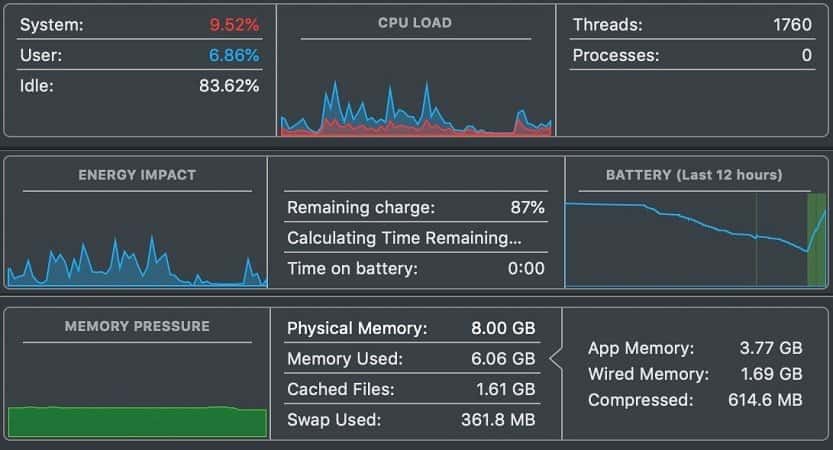The height and width of the screenshot is (450, 833).
Task: Select the blue User percentage value
Action: tap(234, 55)
